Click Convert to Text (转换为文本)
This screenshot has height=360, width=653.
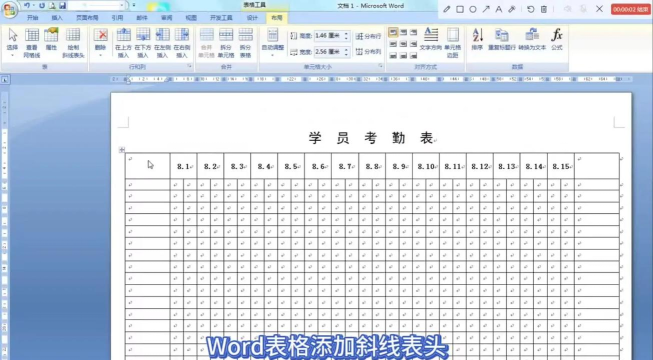click(x=532, y=40)
